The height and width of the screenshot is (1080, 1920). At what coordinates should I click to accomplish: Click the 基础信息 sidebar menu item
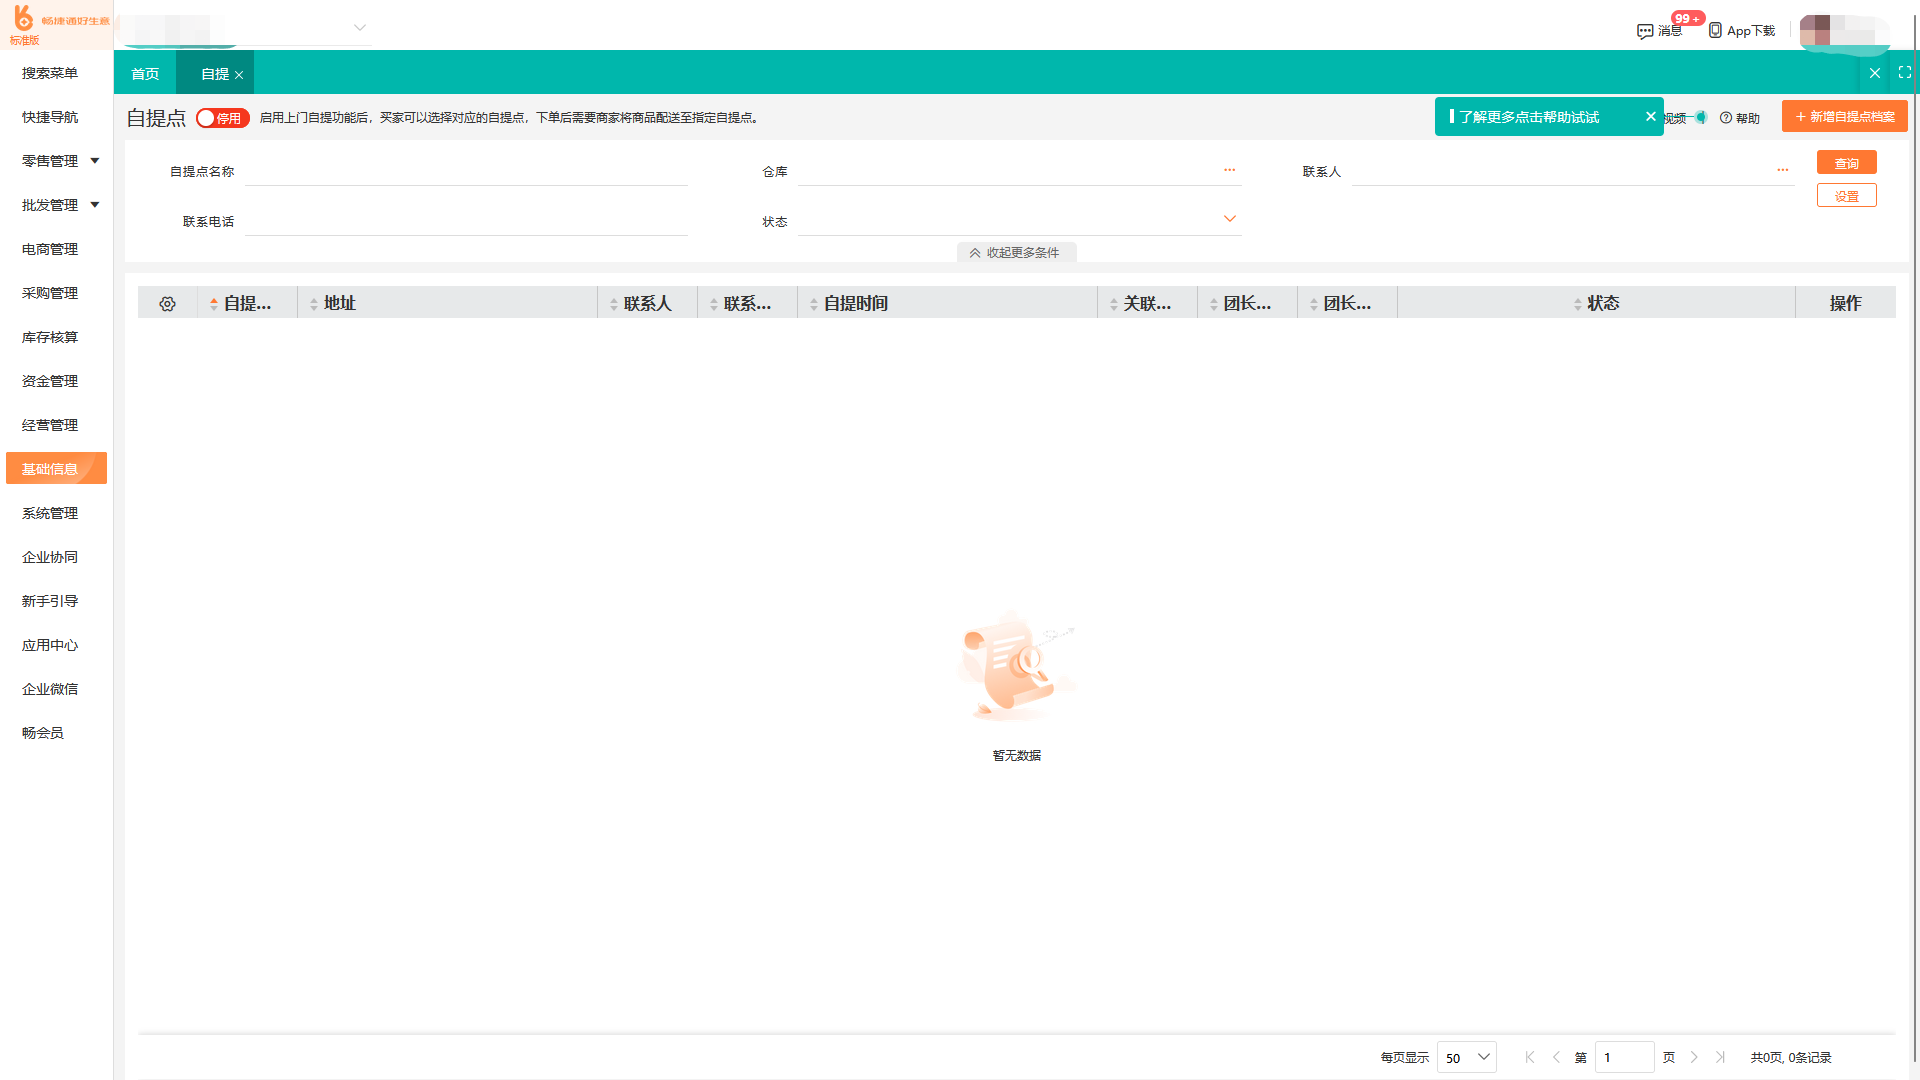pos(51,468)
